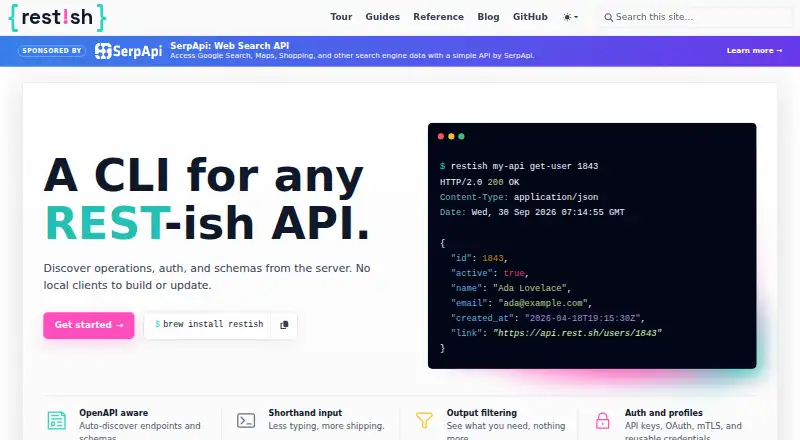The image size is (800, 440).
Task: Open the sun theme switcher dropdown
Action: [x=570, y=17]
